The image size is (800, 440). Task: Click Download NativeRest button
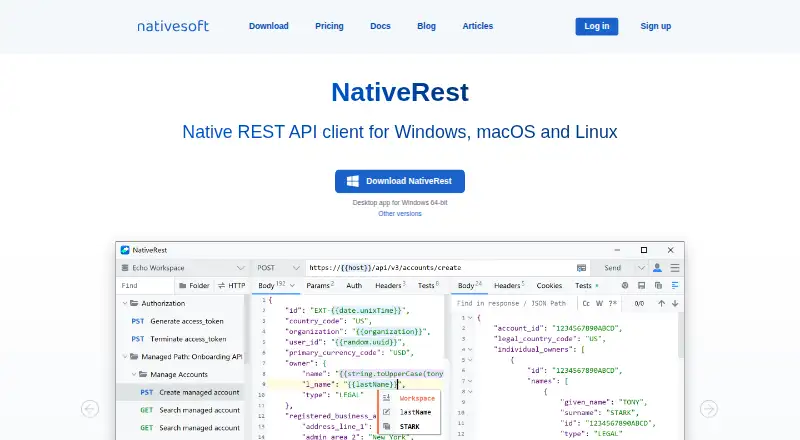click(x=399, y=181)
